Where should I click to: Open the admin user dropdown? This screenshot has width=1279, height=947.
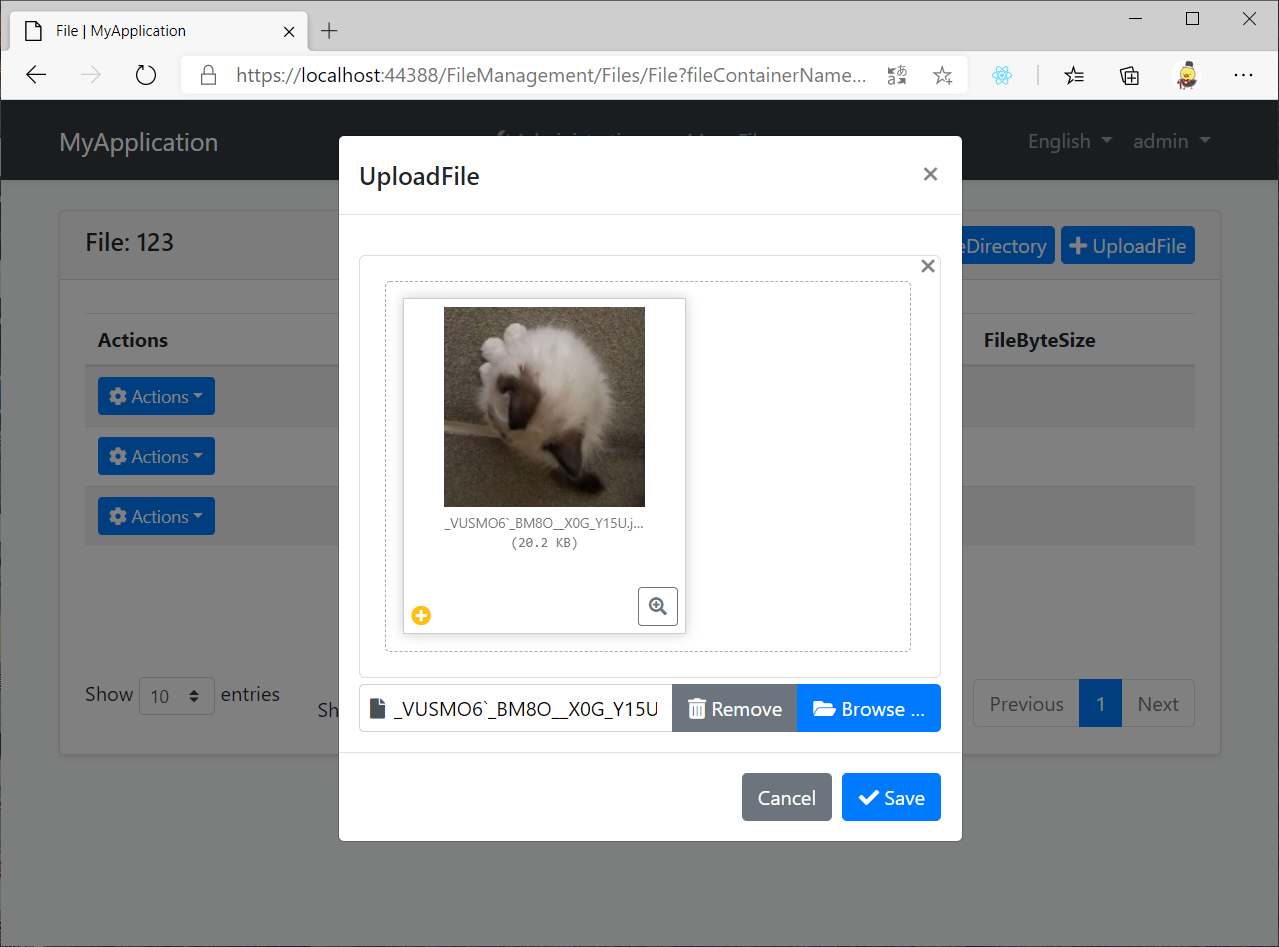(1171, 141)
